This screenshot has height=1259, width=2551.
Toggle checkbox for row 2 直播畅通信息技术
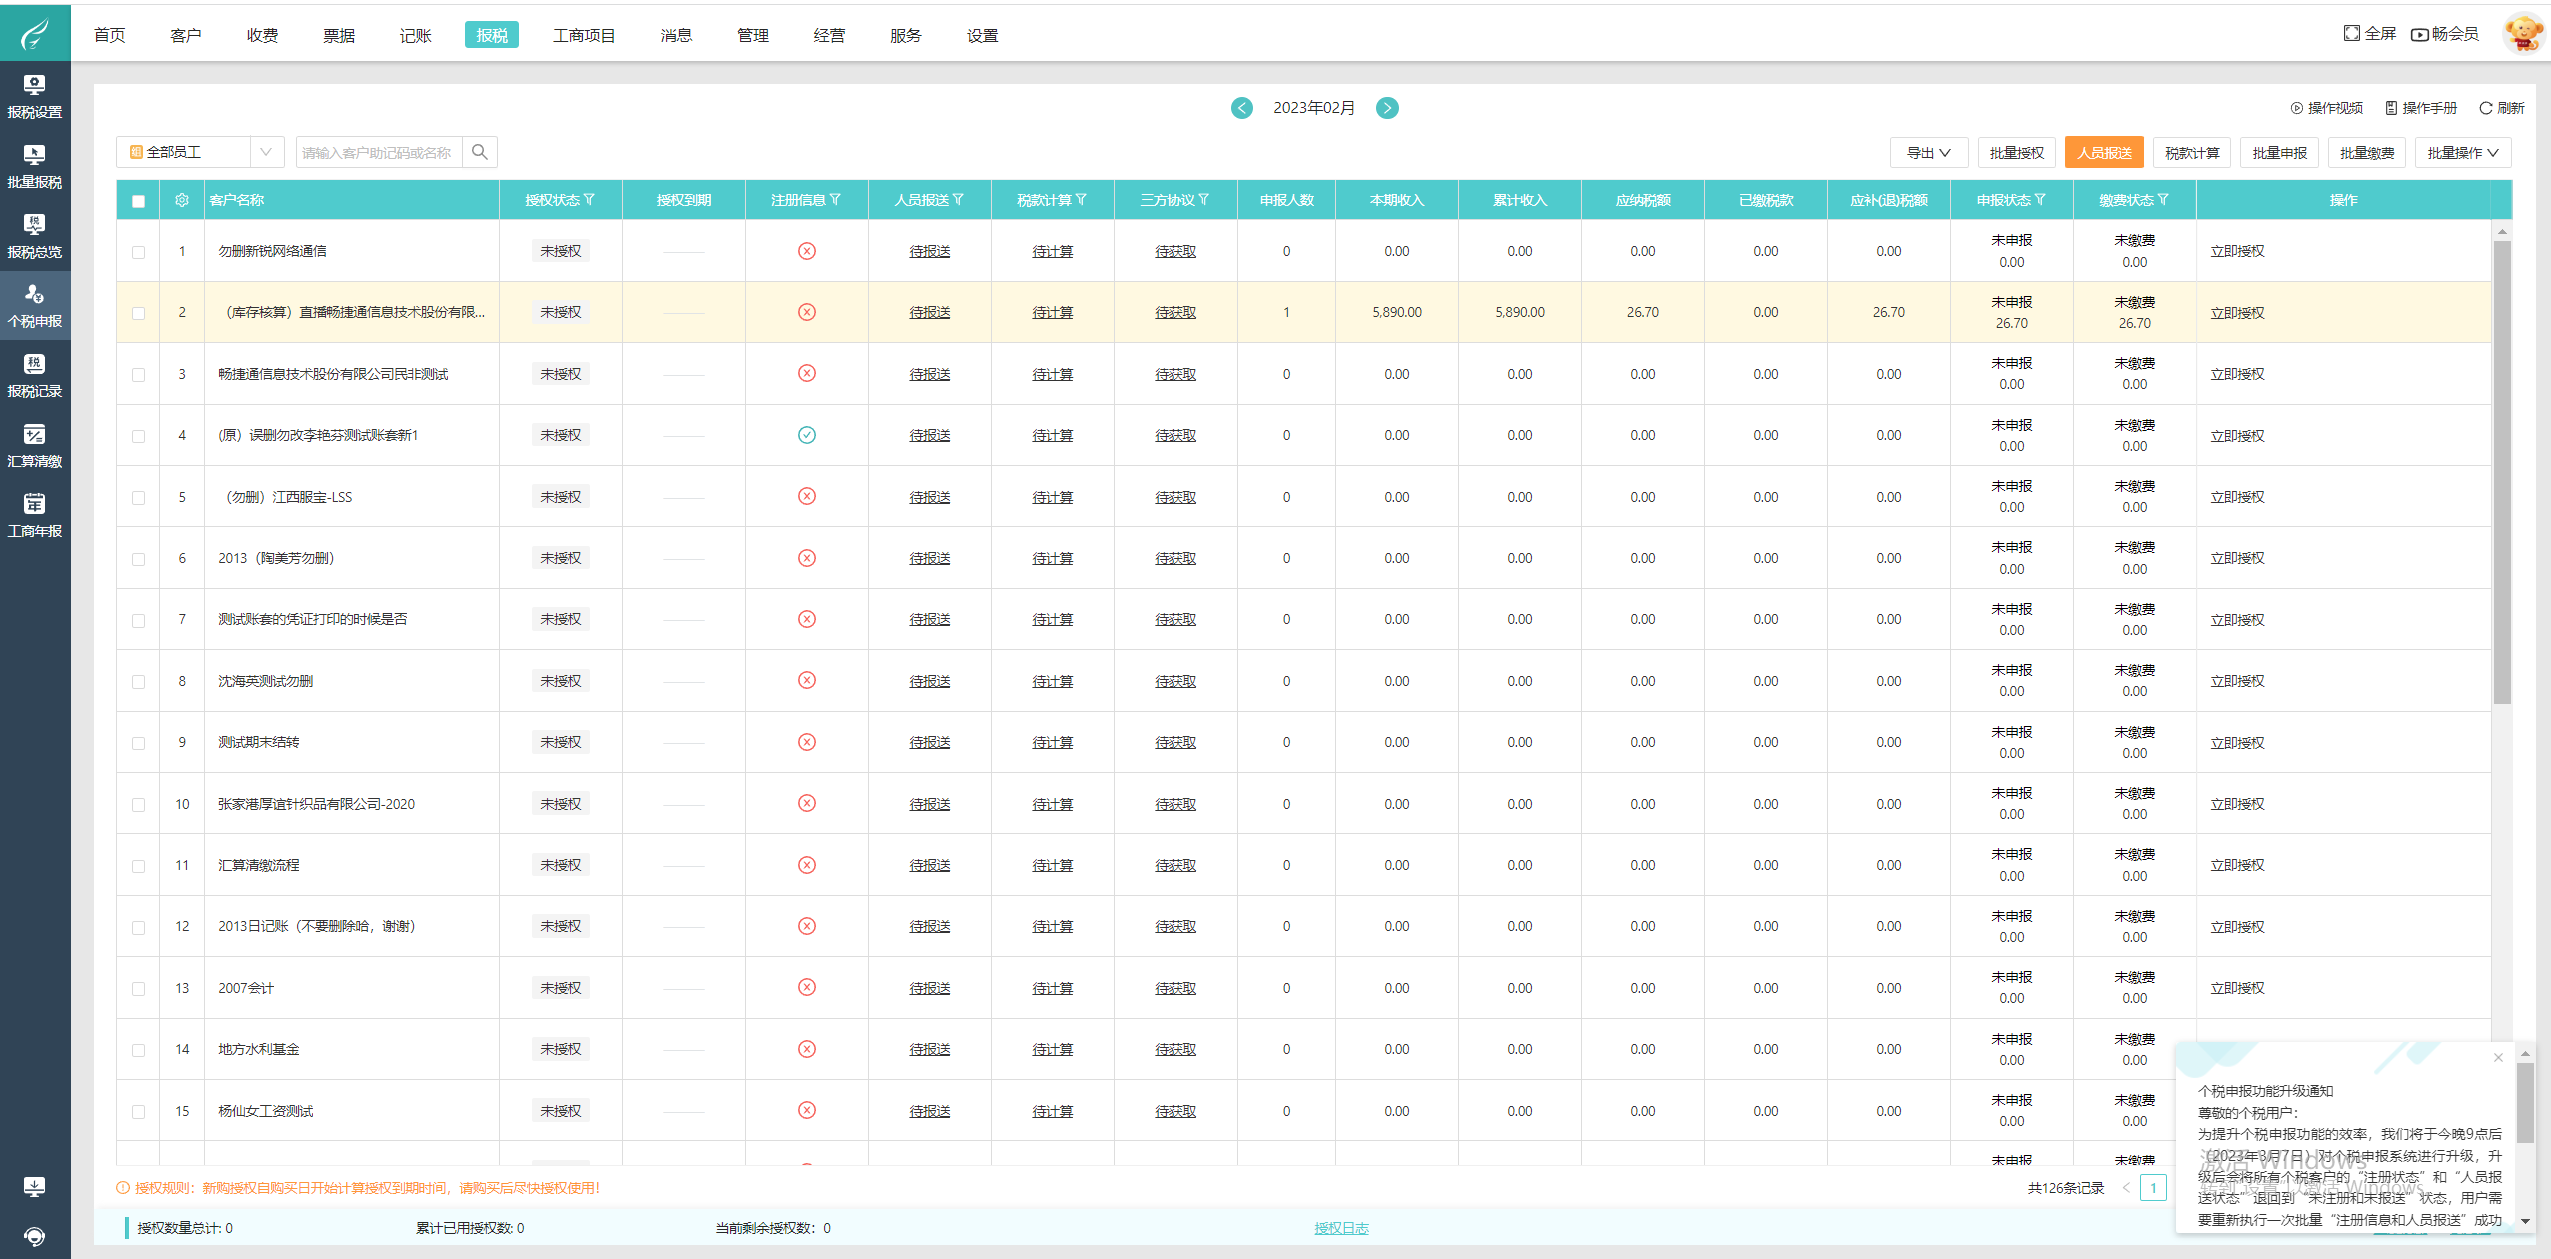tap(138, 312)
